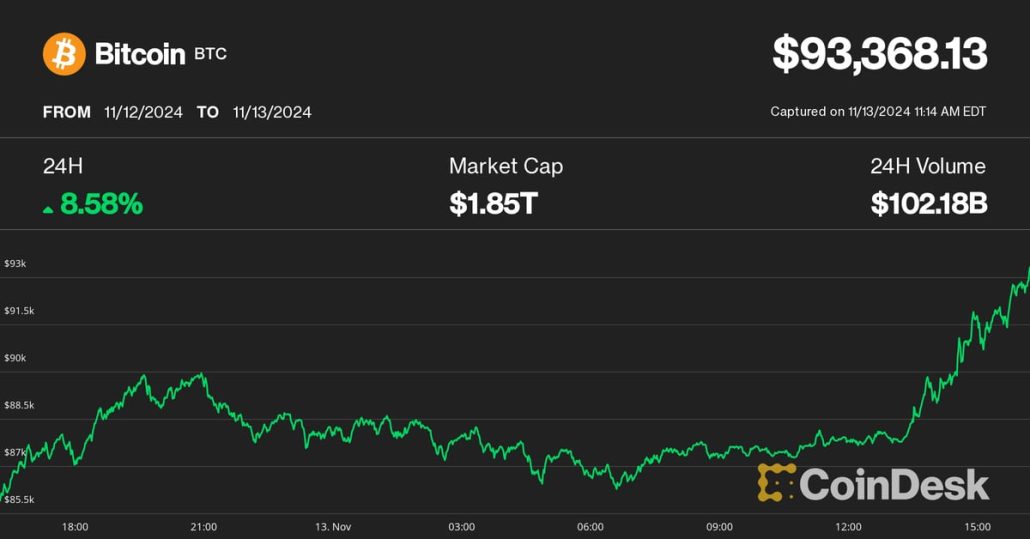Select the 06:00 time axis tick
This screenshot has height=539, width=1030.
[x=590, y=527]
